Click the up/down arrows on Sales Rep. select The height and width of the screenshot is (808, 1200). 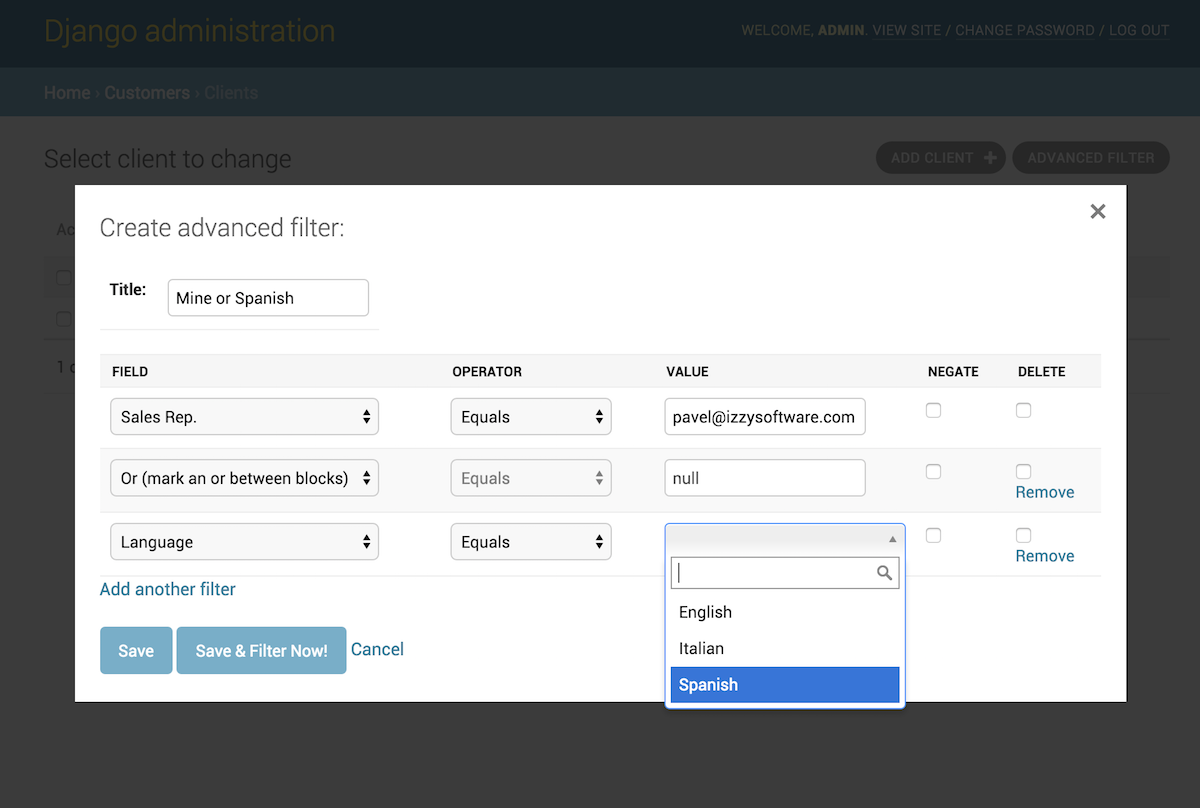pos(369,416)
